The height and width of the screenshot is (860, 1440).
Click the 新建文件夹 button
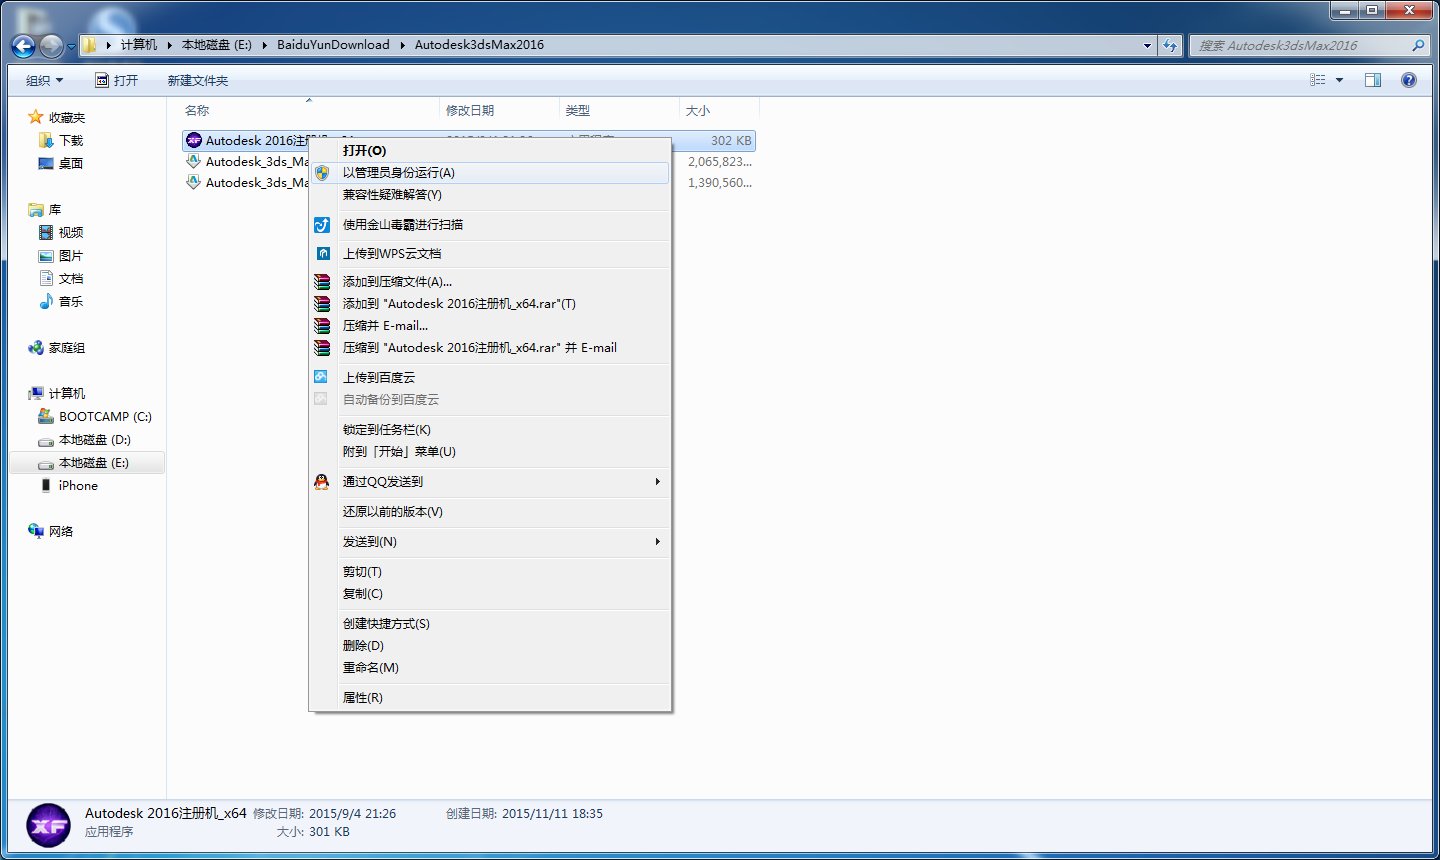tap(197, 79)
